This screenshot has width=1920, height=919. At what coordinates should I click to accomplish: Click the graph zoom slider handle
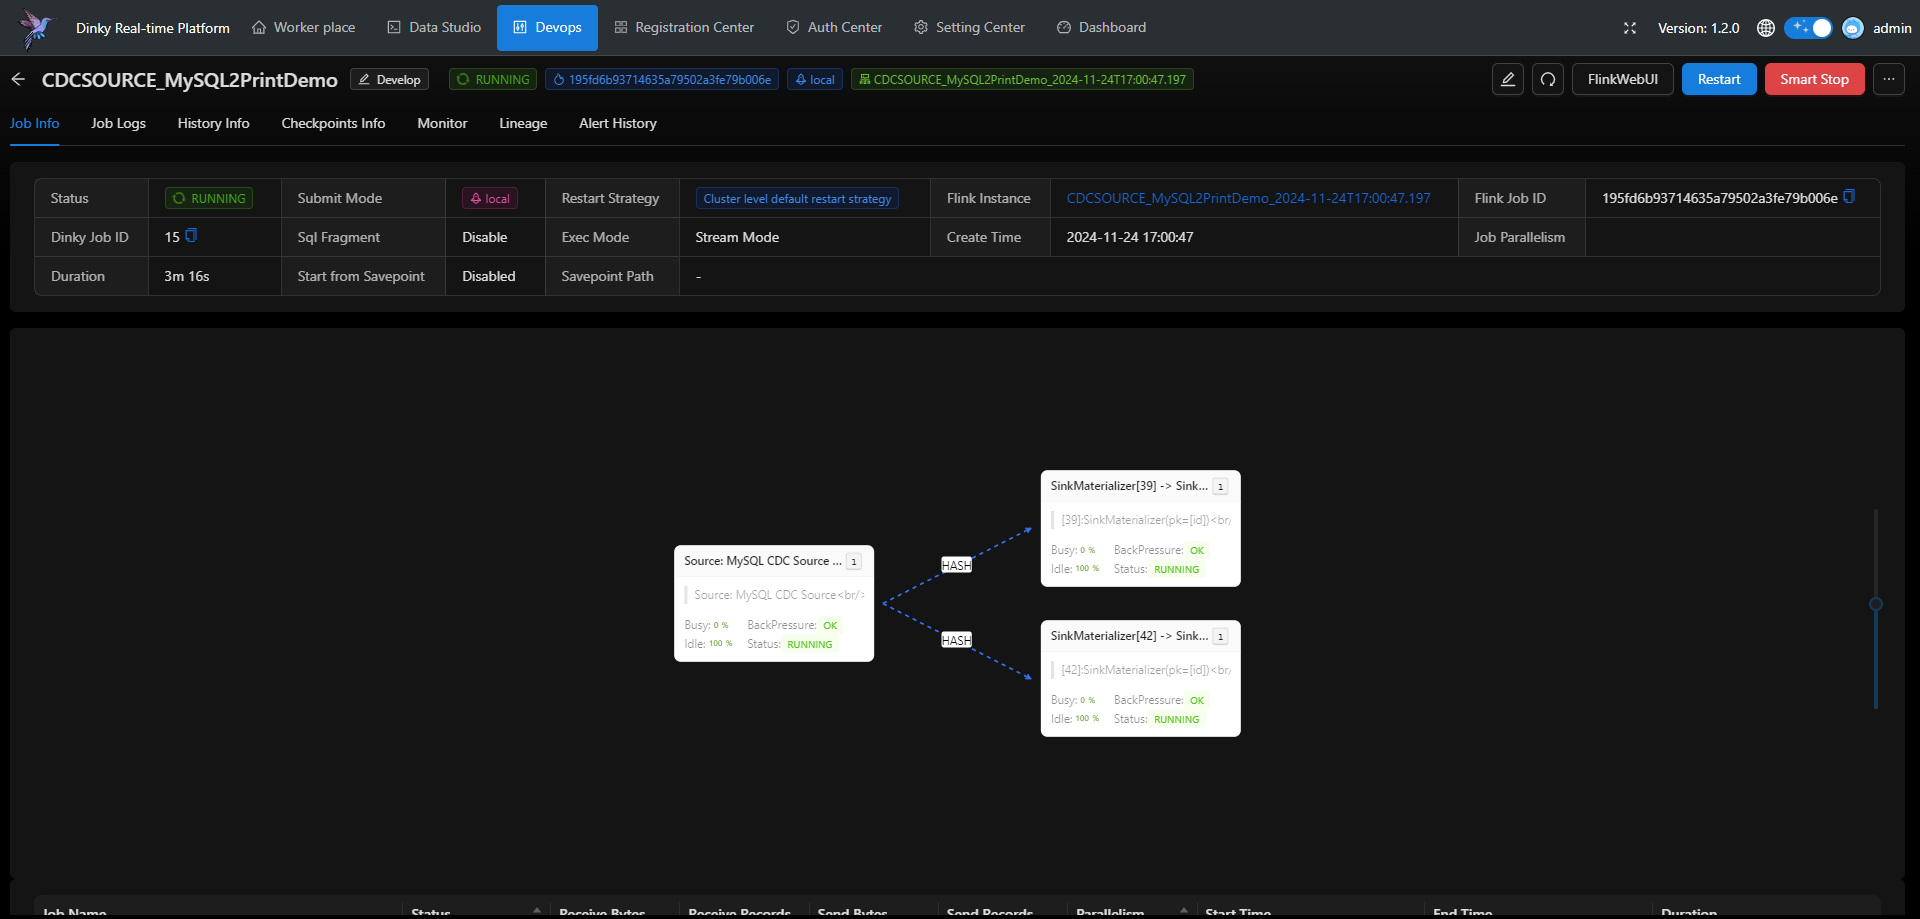(1875, 604)
